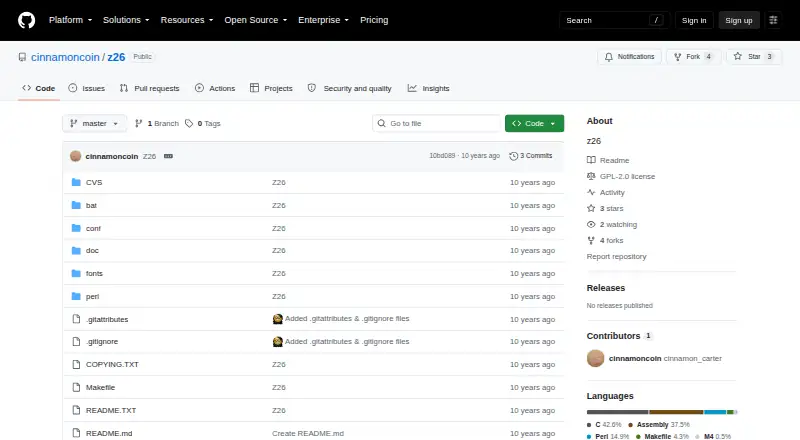Click the Notifications bell button

(630, 57)
